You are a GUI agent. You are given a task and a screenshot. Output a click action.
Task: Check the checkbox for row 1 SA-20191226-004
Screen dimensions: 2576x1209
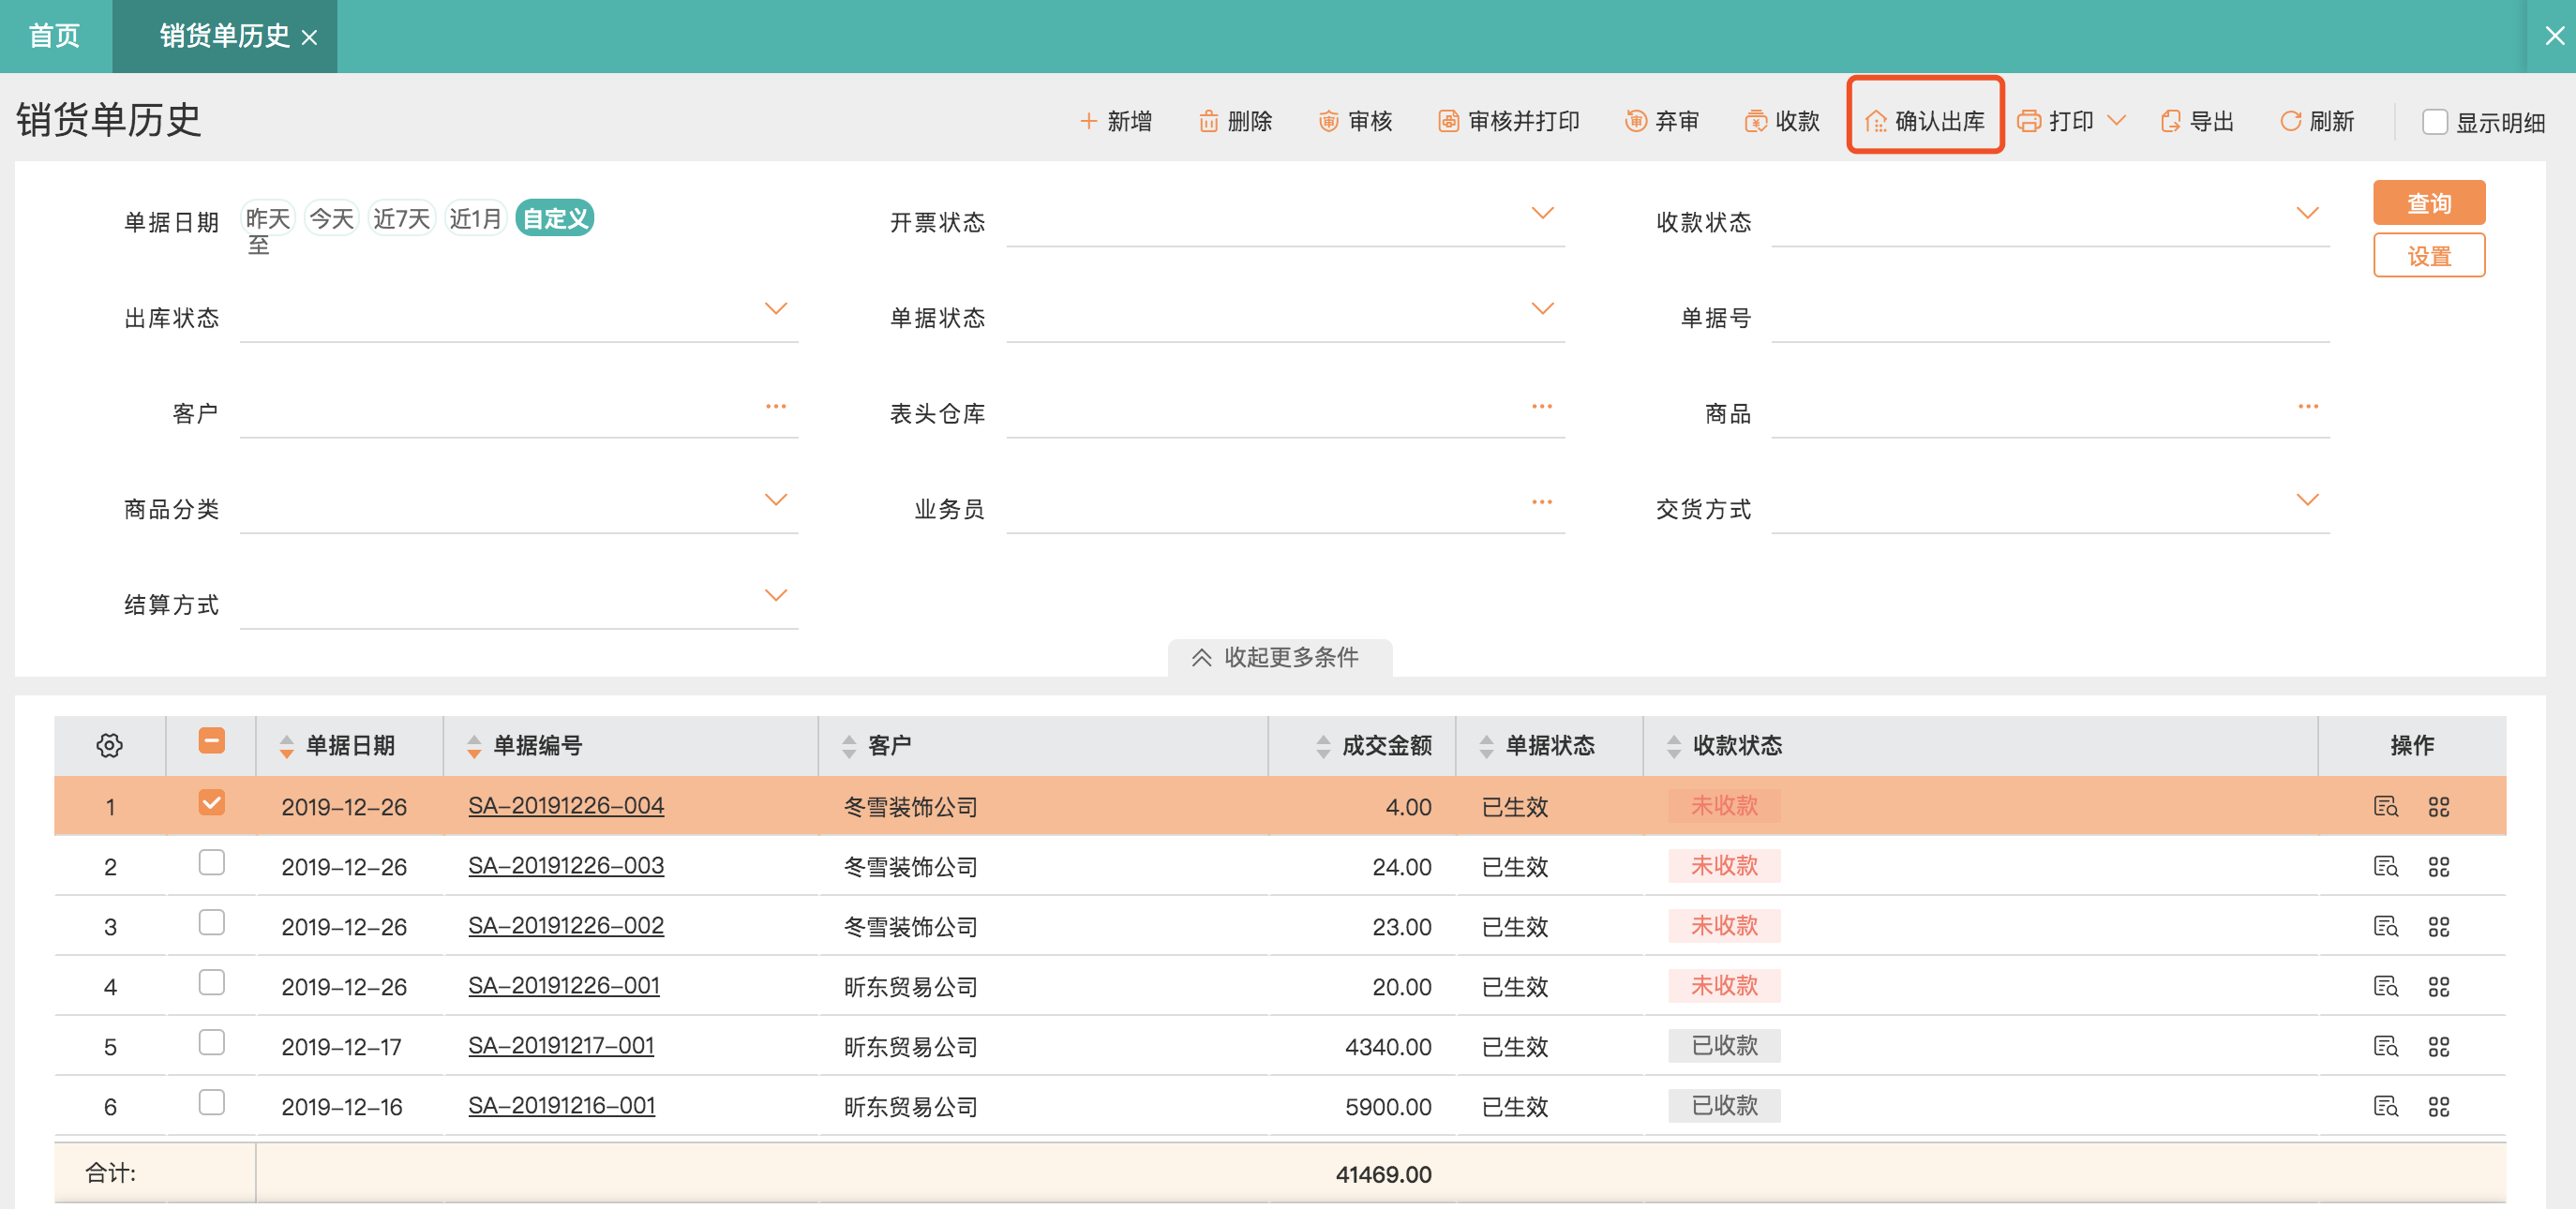[x=210, y=803]
